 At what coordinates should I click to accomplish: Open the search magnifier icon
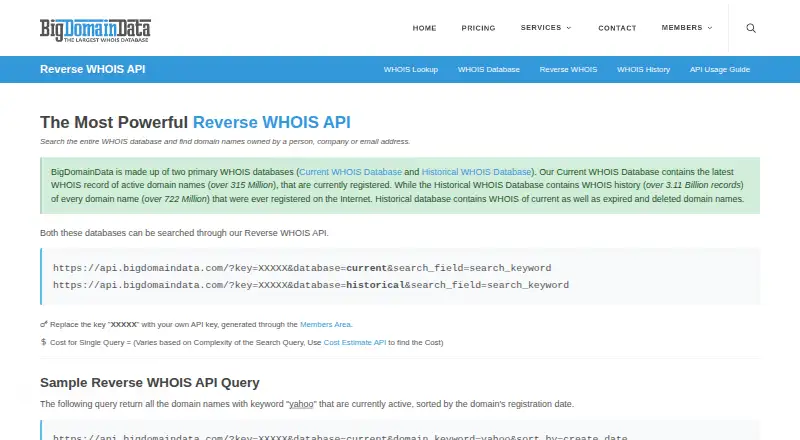751,28
